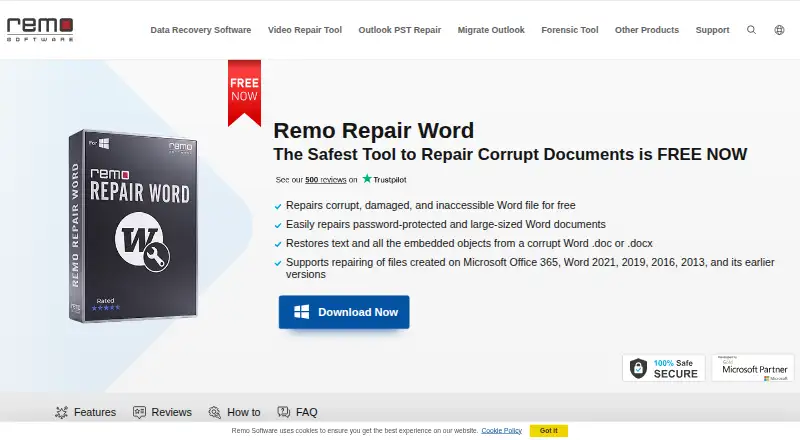This screenshot has width=800, height=440.
Task: Open Outlook PST Repair menu
Action: tap(399, 30)
